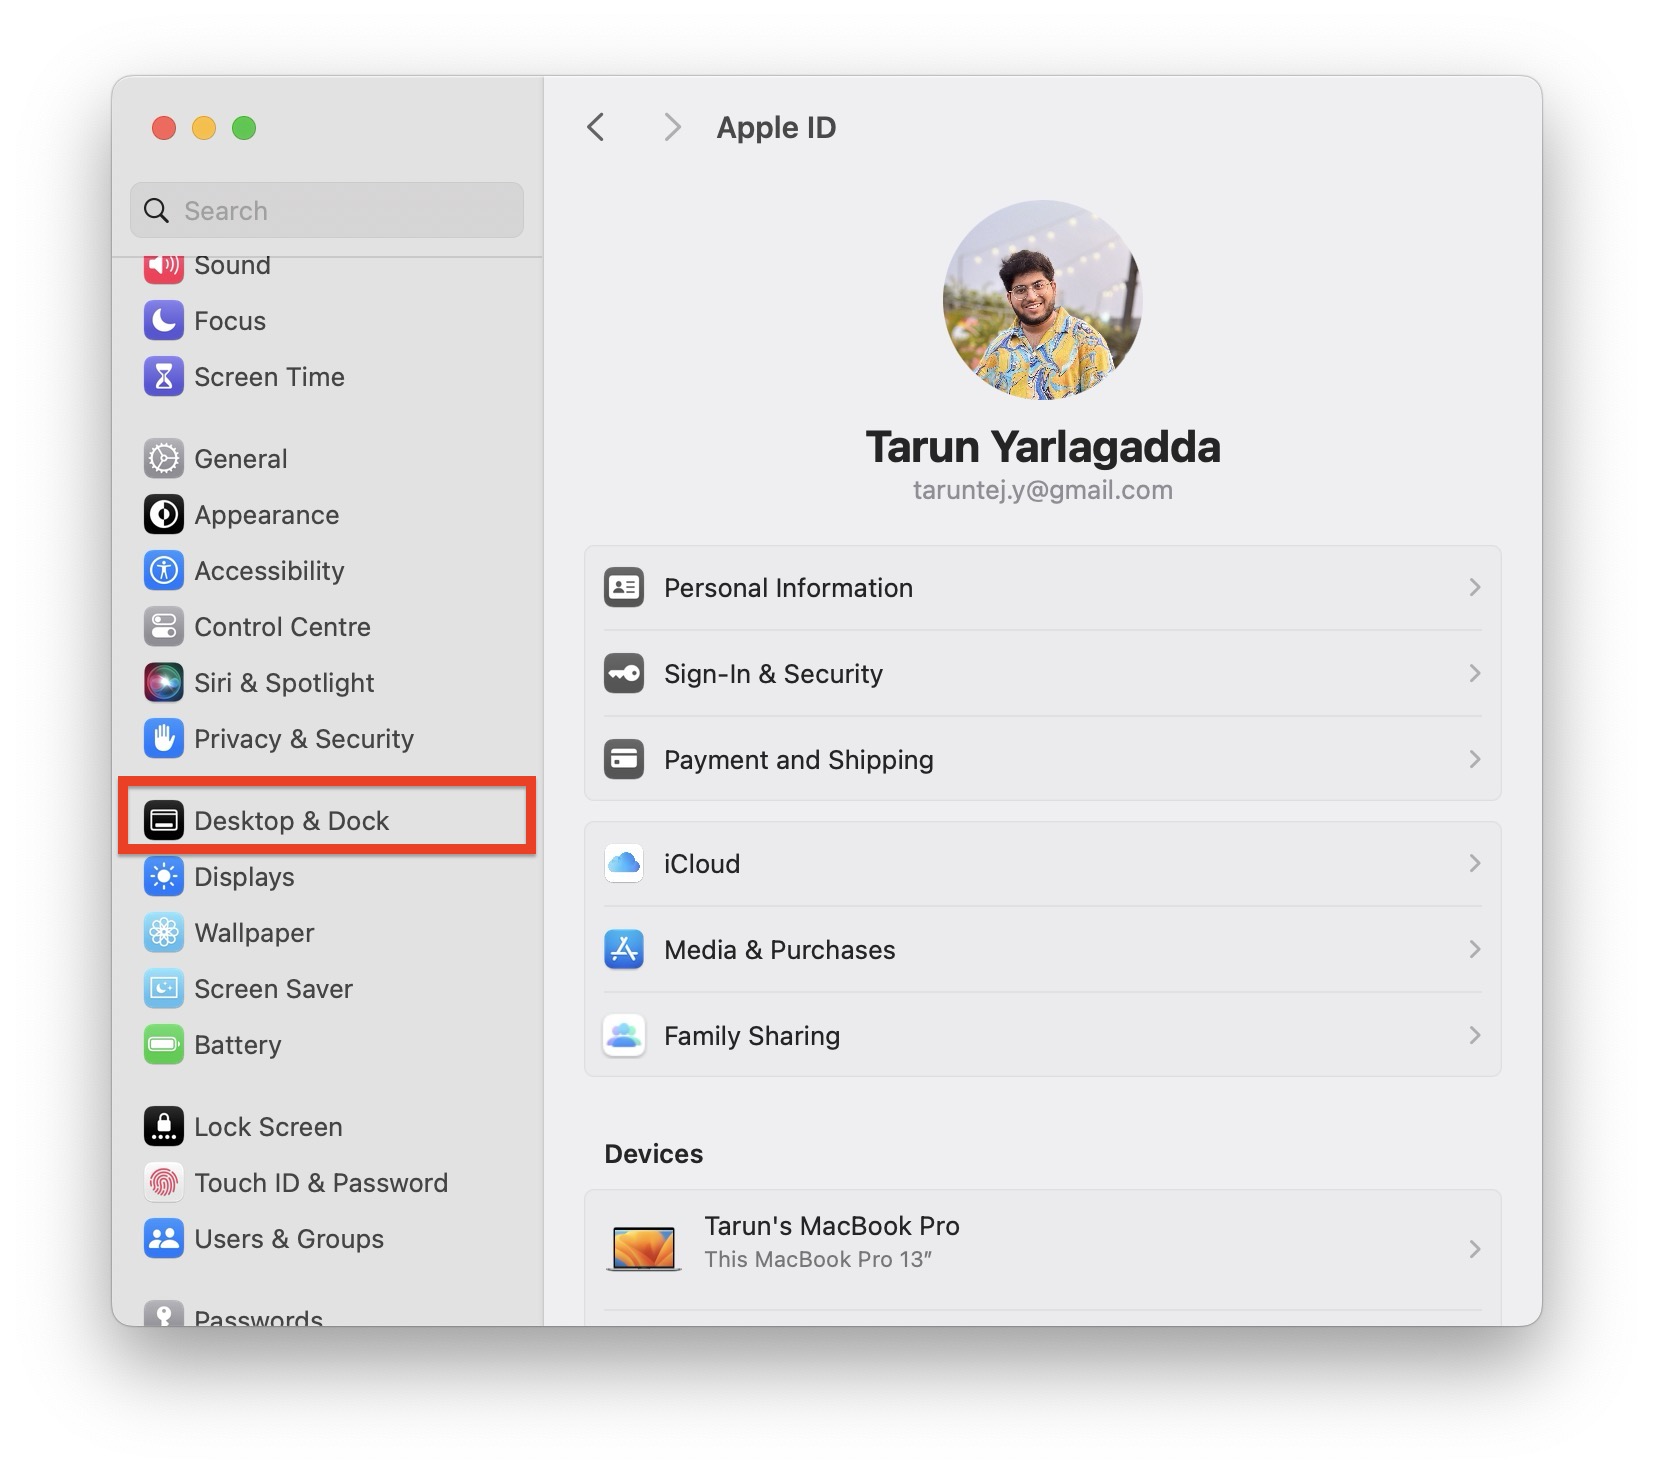Click the Displays sun icon
This screenshot has width=1654, height=1474.
pyautogui.click(x=163, y=877)
